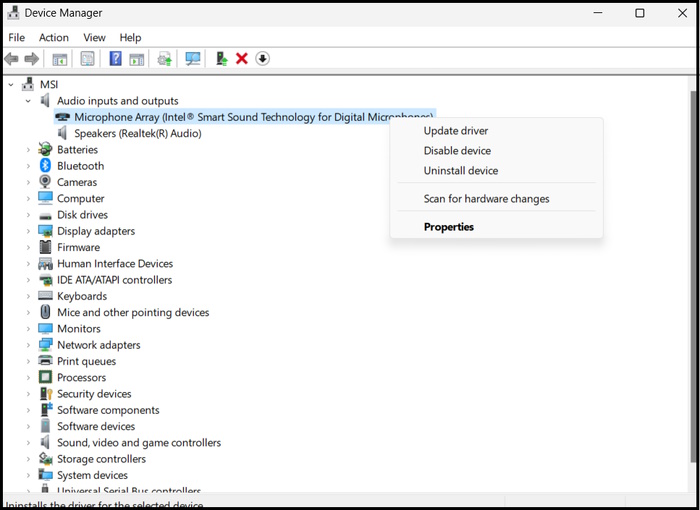The image size is (700, 510).
Task: Open the Action menu
Action: (54, 38)
